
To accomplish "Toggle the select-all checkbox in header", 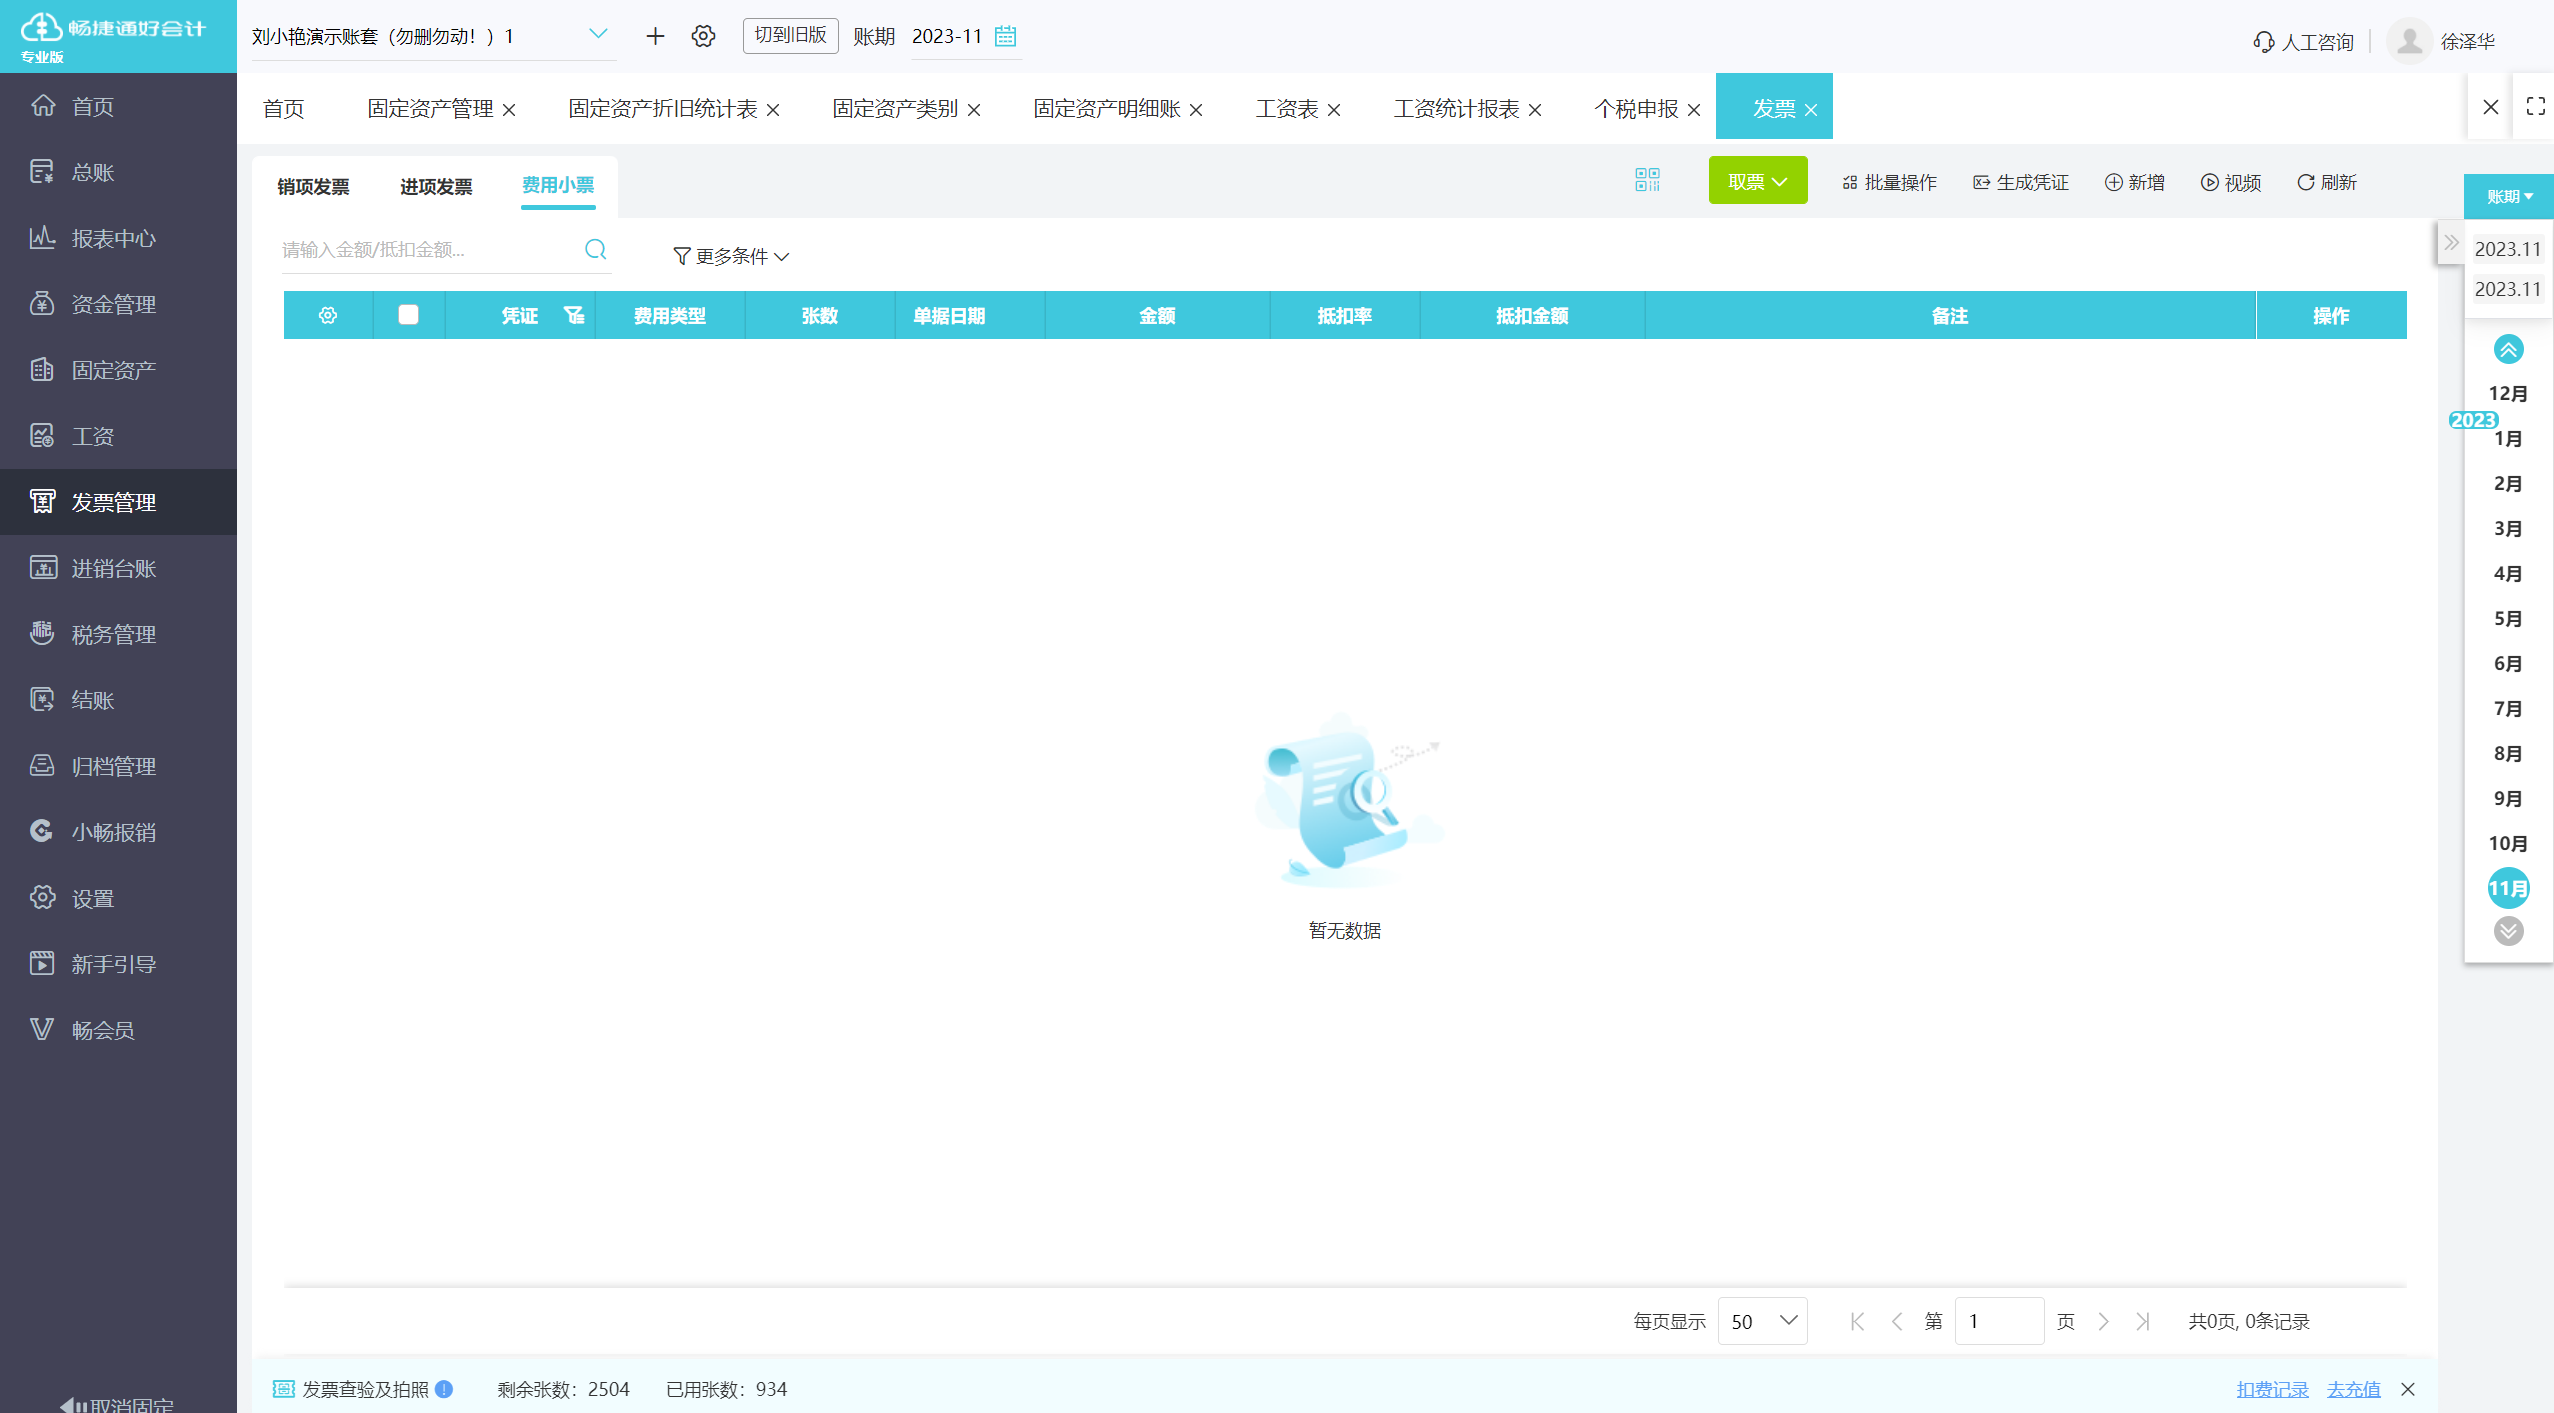I will (407, 315).
